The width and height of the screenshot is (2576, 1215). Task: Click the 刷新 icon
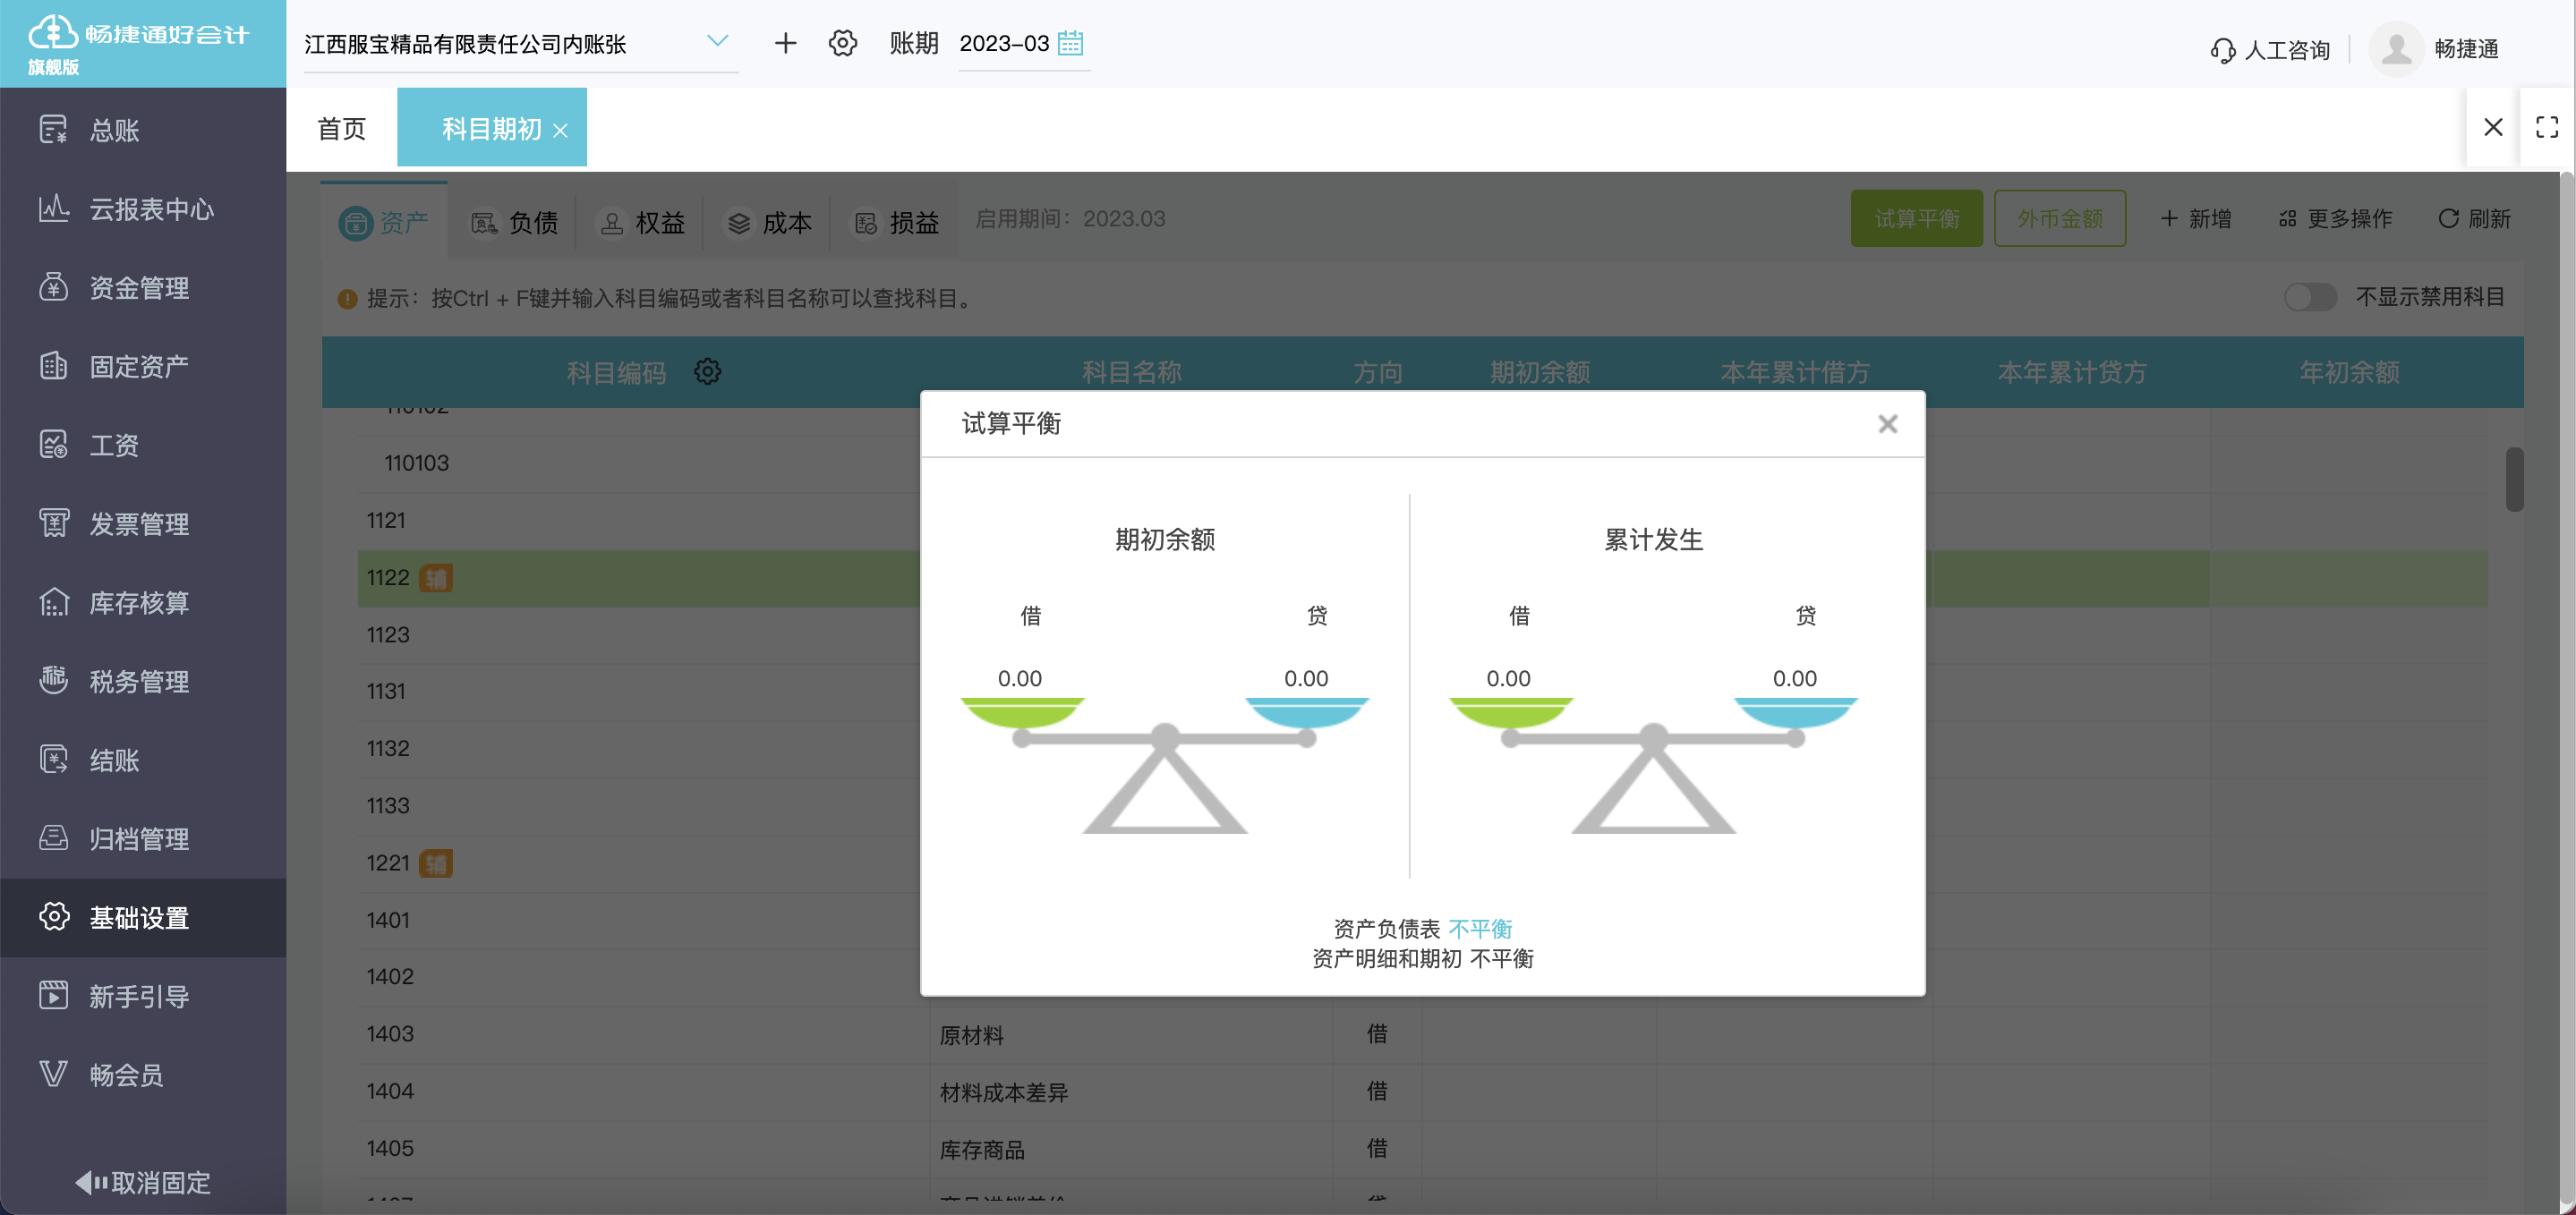coord(2452,218)
